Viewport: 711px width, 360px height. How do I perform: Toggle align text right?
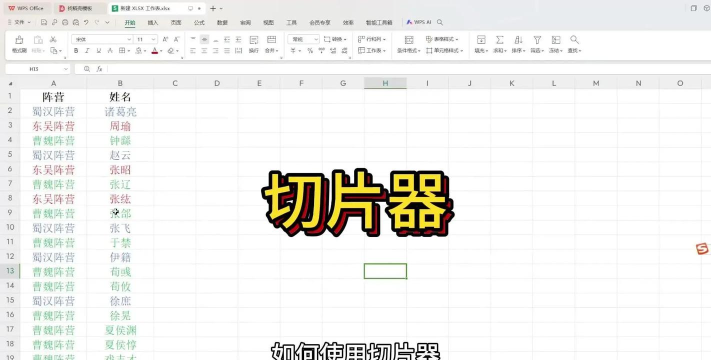pyautogui.click(x=216, y=51)
